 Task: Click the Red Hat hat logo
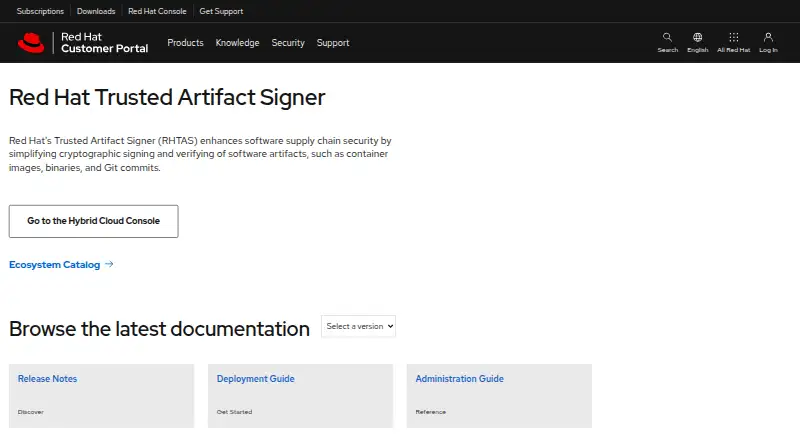[x=31, y=43]
